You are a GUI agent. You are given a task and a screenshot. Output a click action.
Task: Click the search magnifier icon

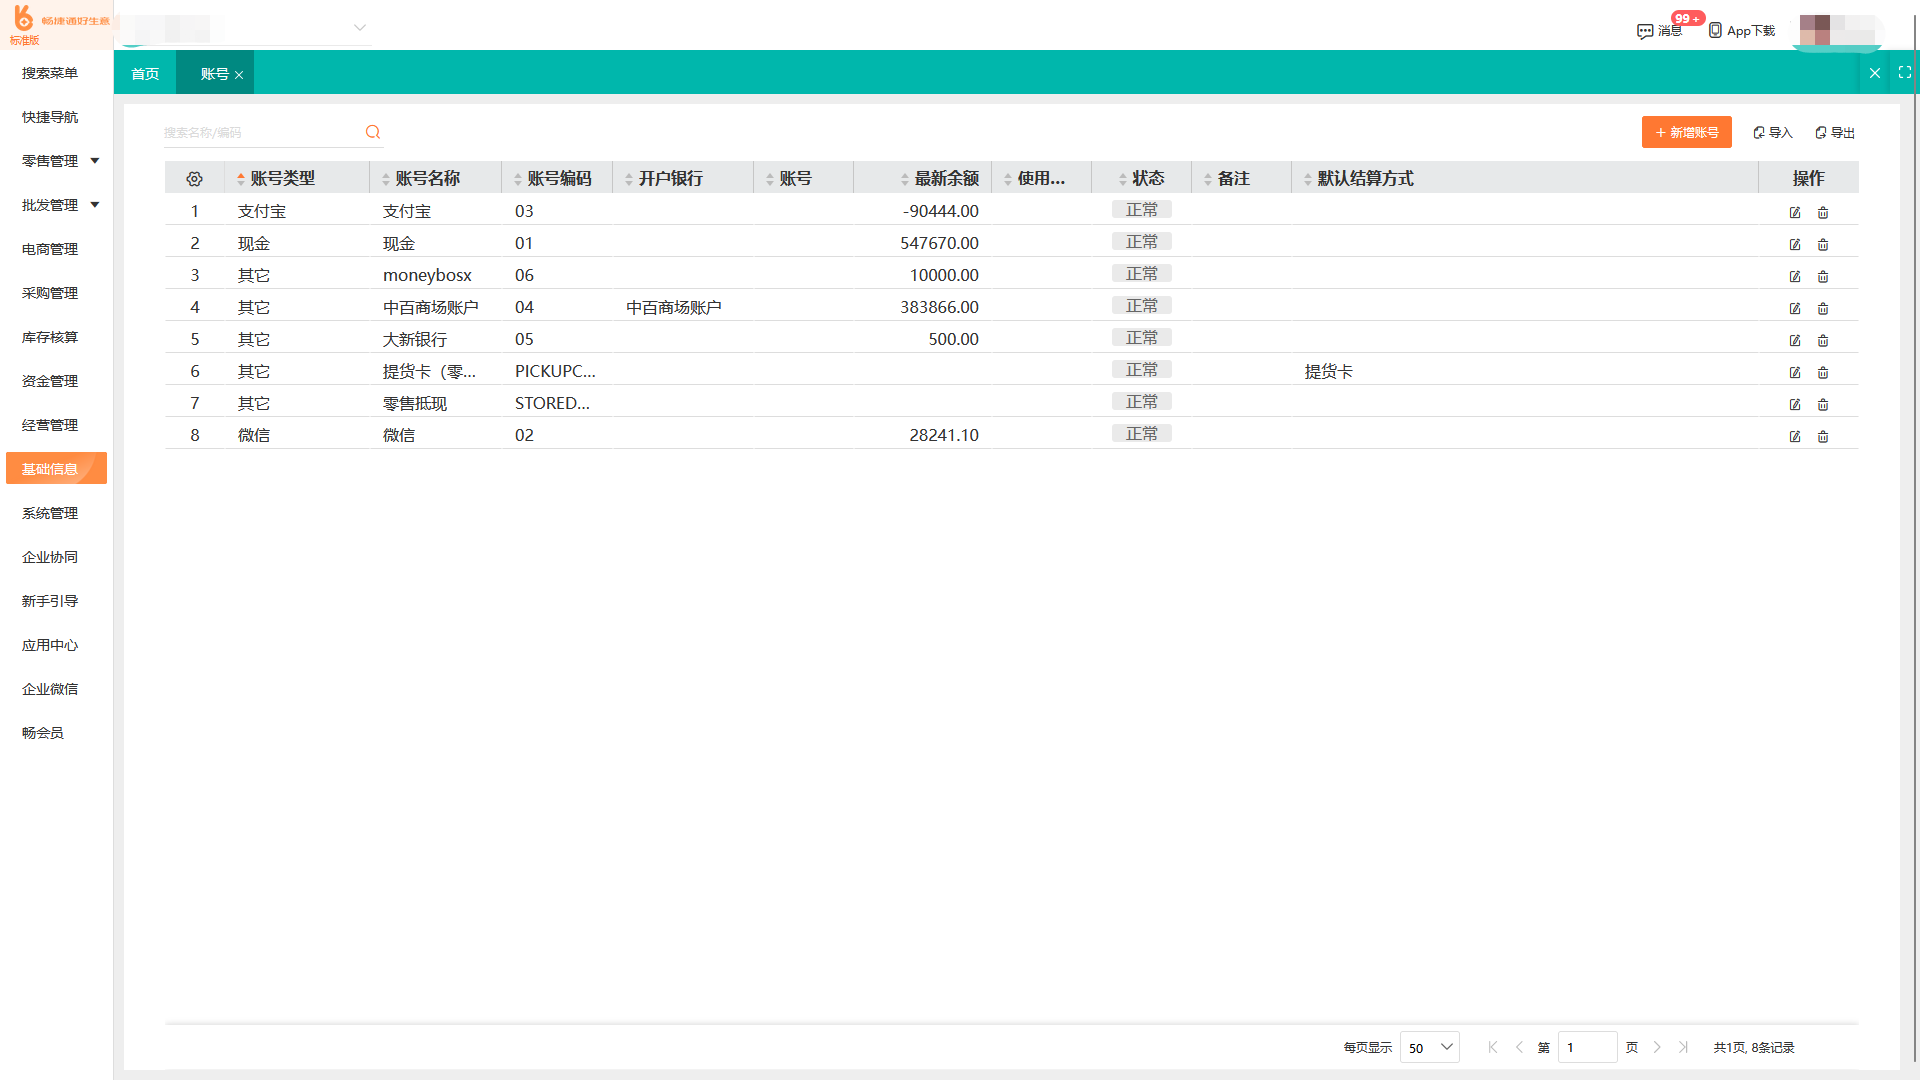(373, 132)
